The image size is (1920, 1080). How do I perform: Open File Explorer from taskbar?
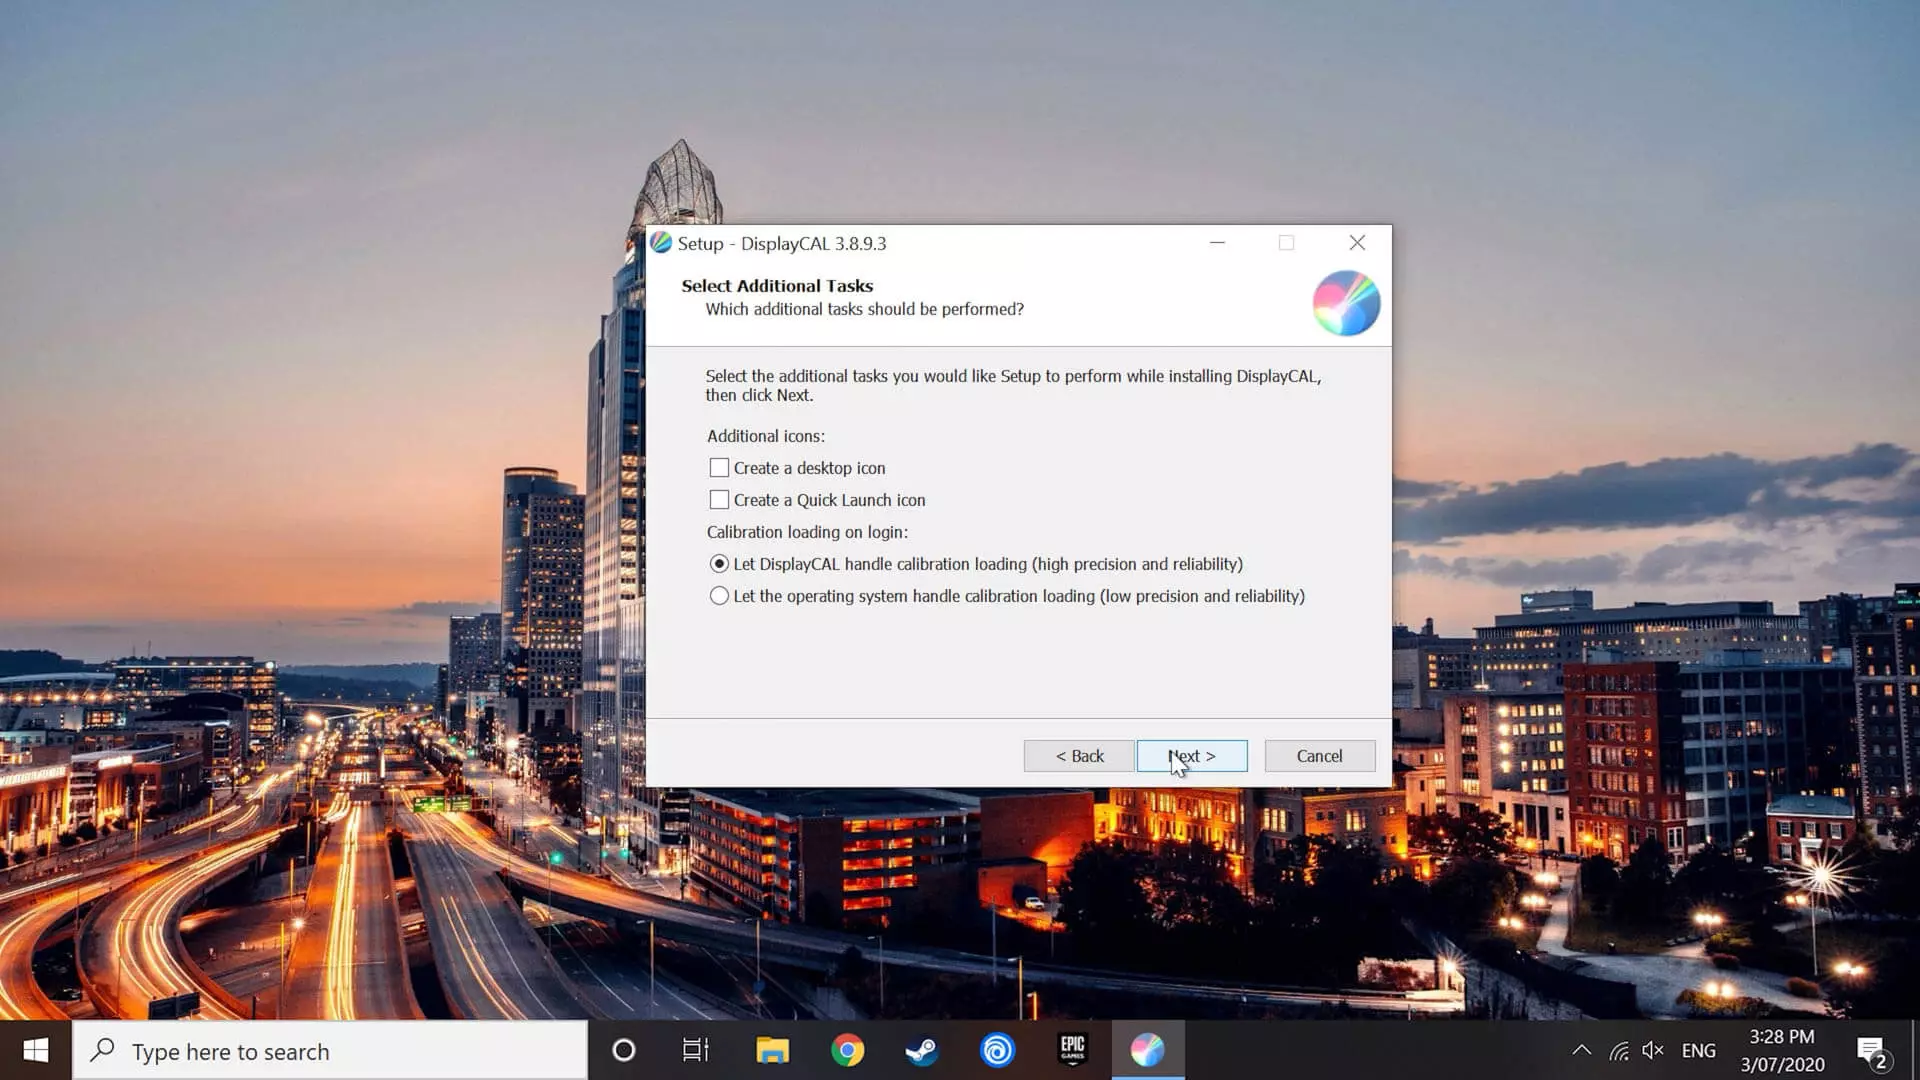click(771, 1050)
